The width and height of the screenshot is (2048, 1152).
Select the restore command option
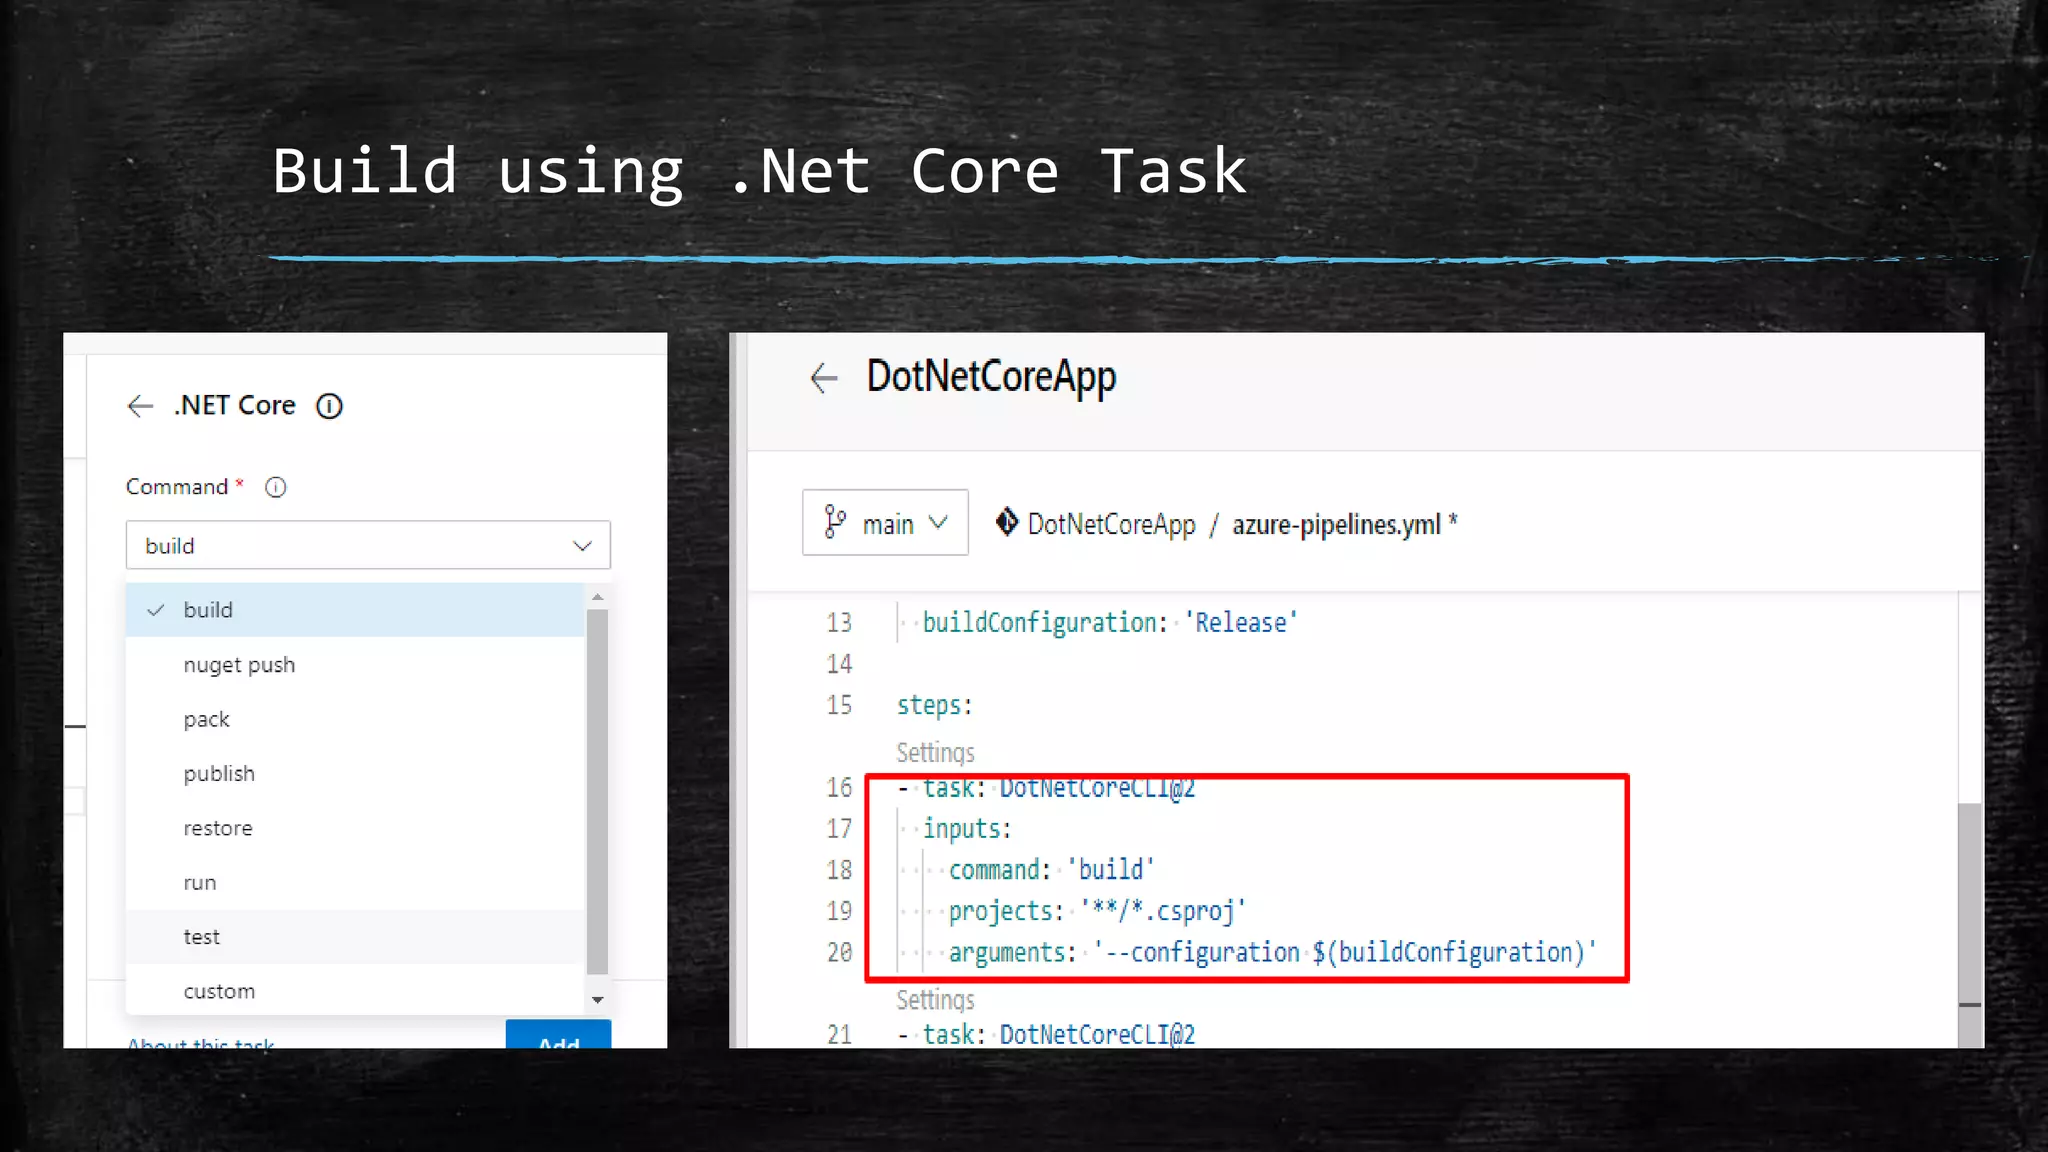[217, 827]
